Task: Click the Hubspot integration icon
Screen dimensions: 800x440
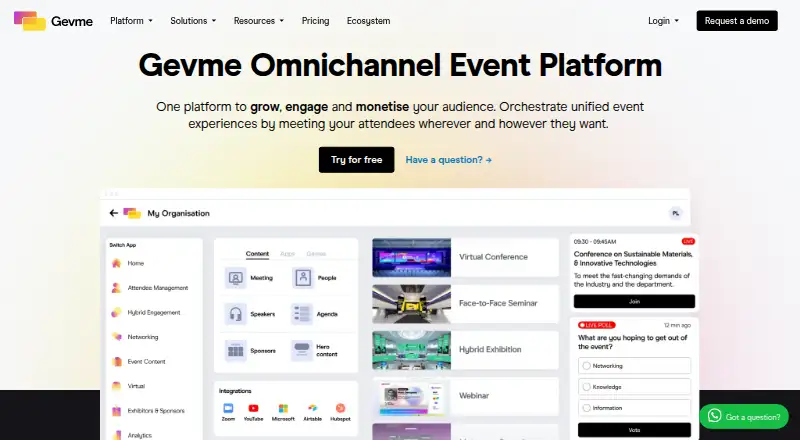Action: tap(340, 408)
